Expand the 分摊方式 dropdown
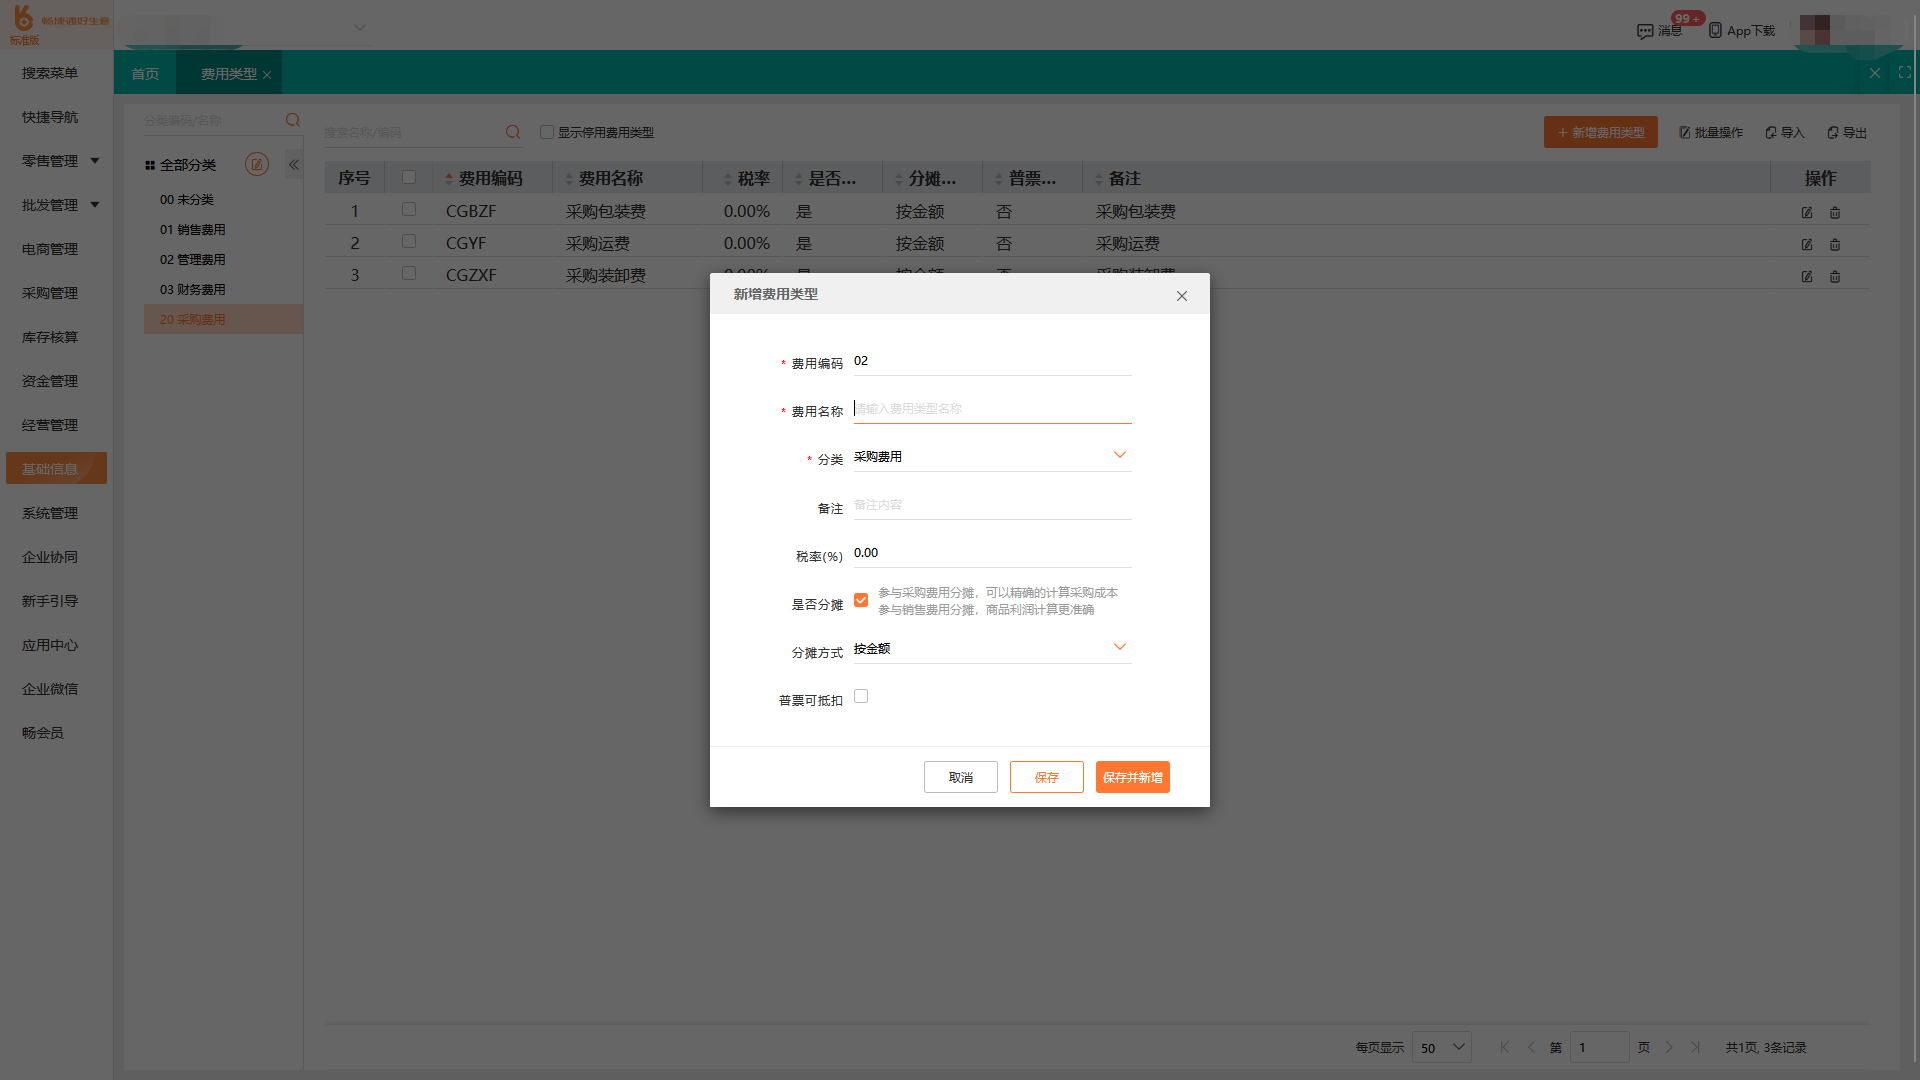1920x1080 pixels. tap(1120, 647)
